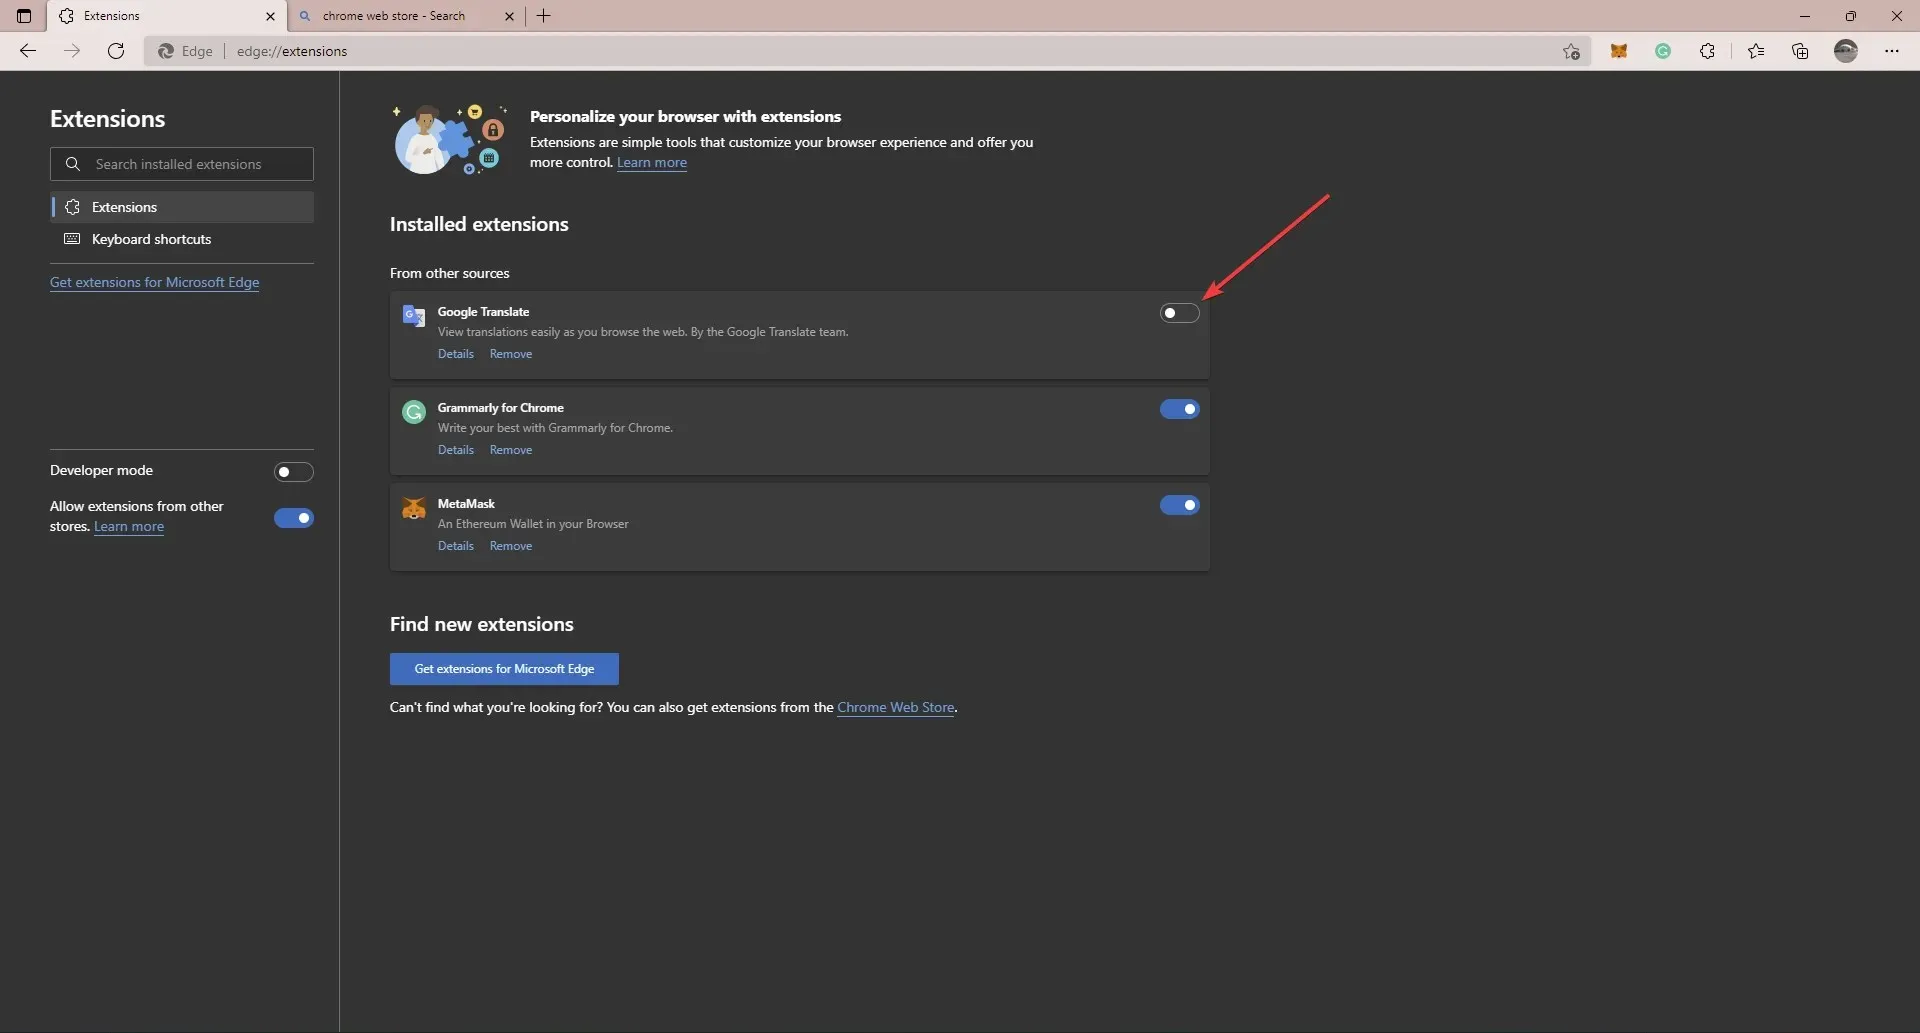Toggle Allow extensions from other stores

pyautogui.click(x=293, y=518)
